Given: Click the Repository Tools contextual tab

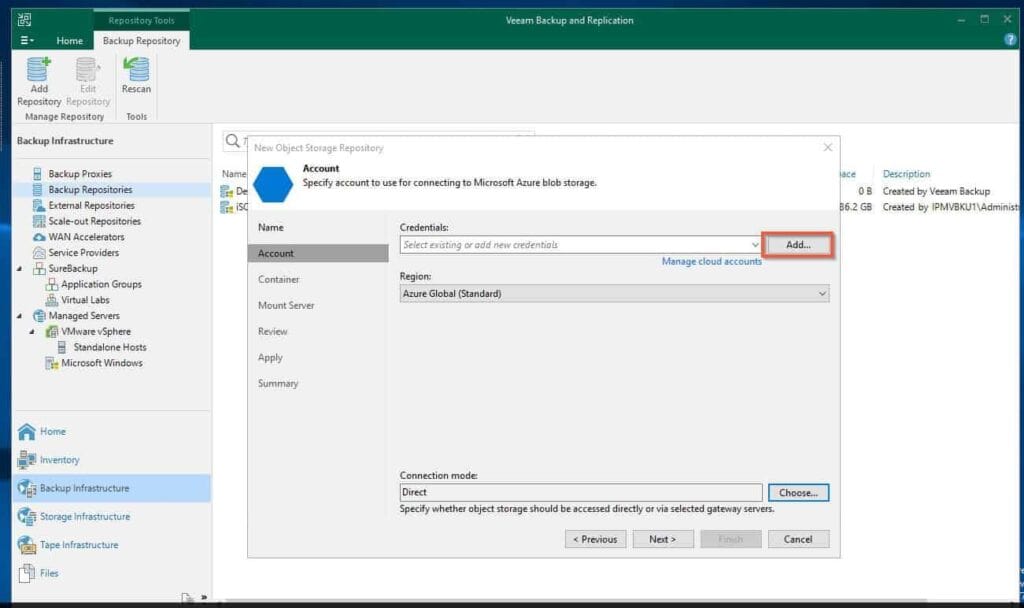Looking at the screenshot, I should coord(141,20).
